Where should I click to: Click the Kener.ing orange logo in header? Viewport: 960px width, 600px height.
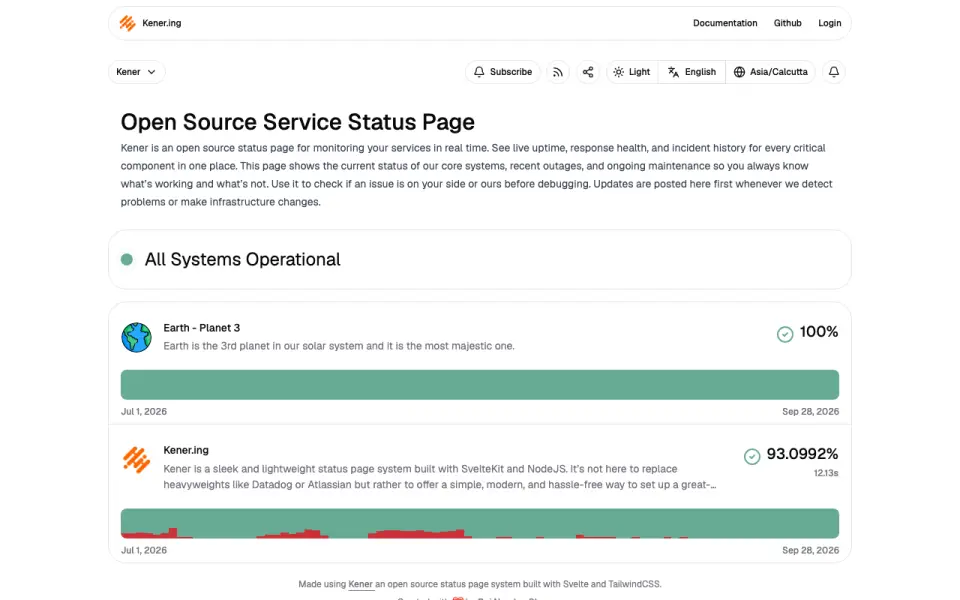click(127, 23)
